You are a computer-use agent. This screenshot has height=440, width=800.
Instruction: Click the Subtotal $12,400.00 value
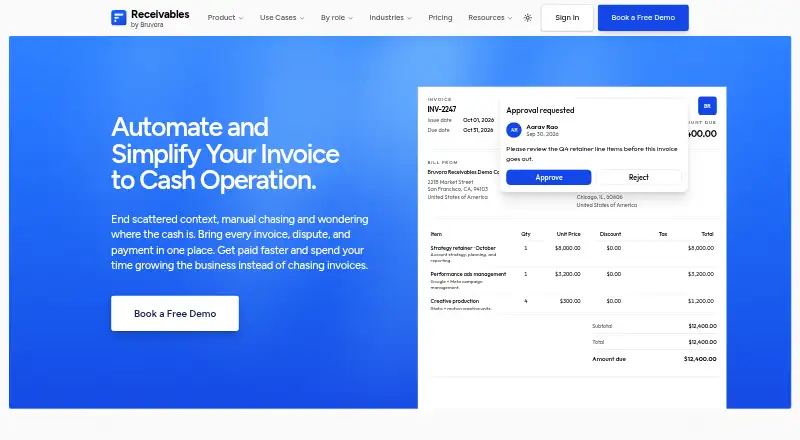pyautogui.click(x=702, y=326)
